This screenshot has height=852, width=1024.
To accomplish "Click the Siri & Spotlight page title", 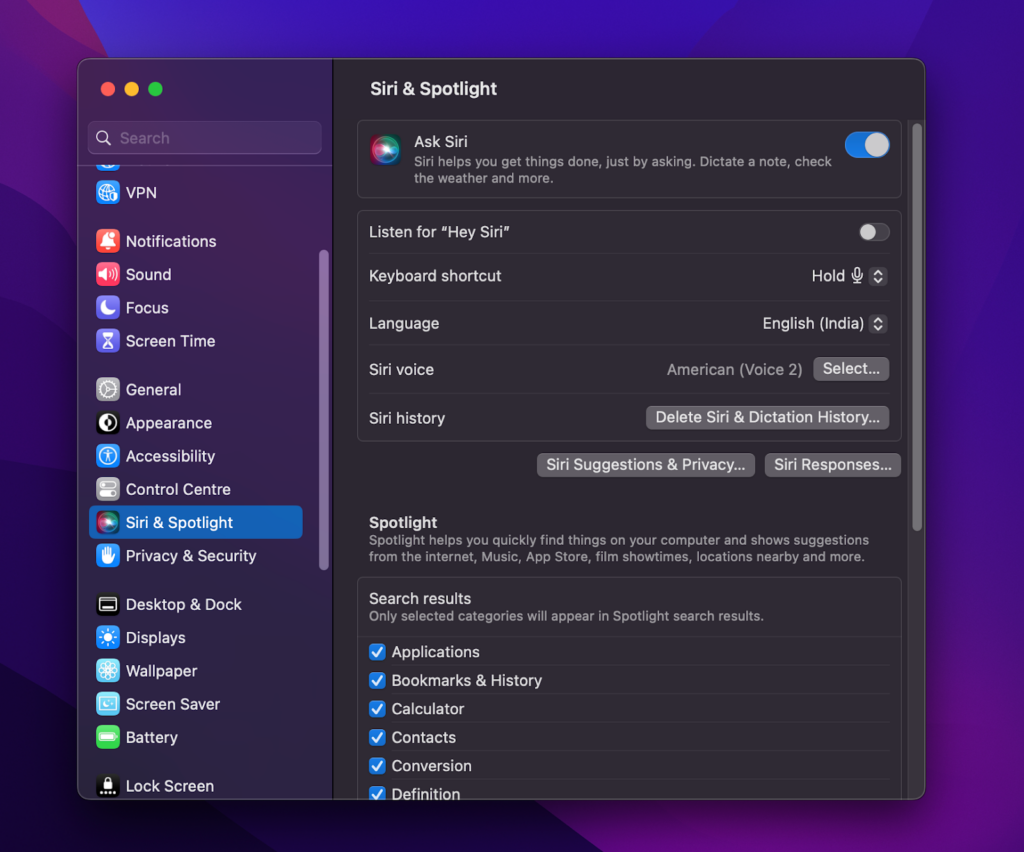I will 434,89.
